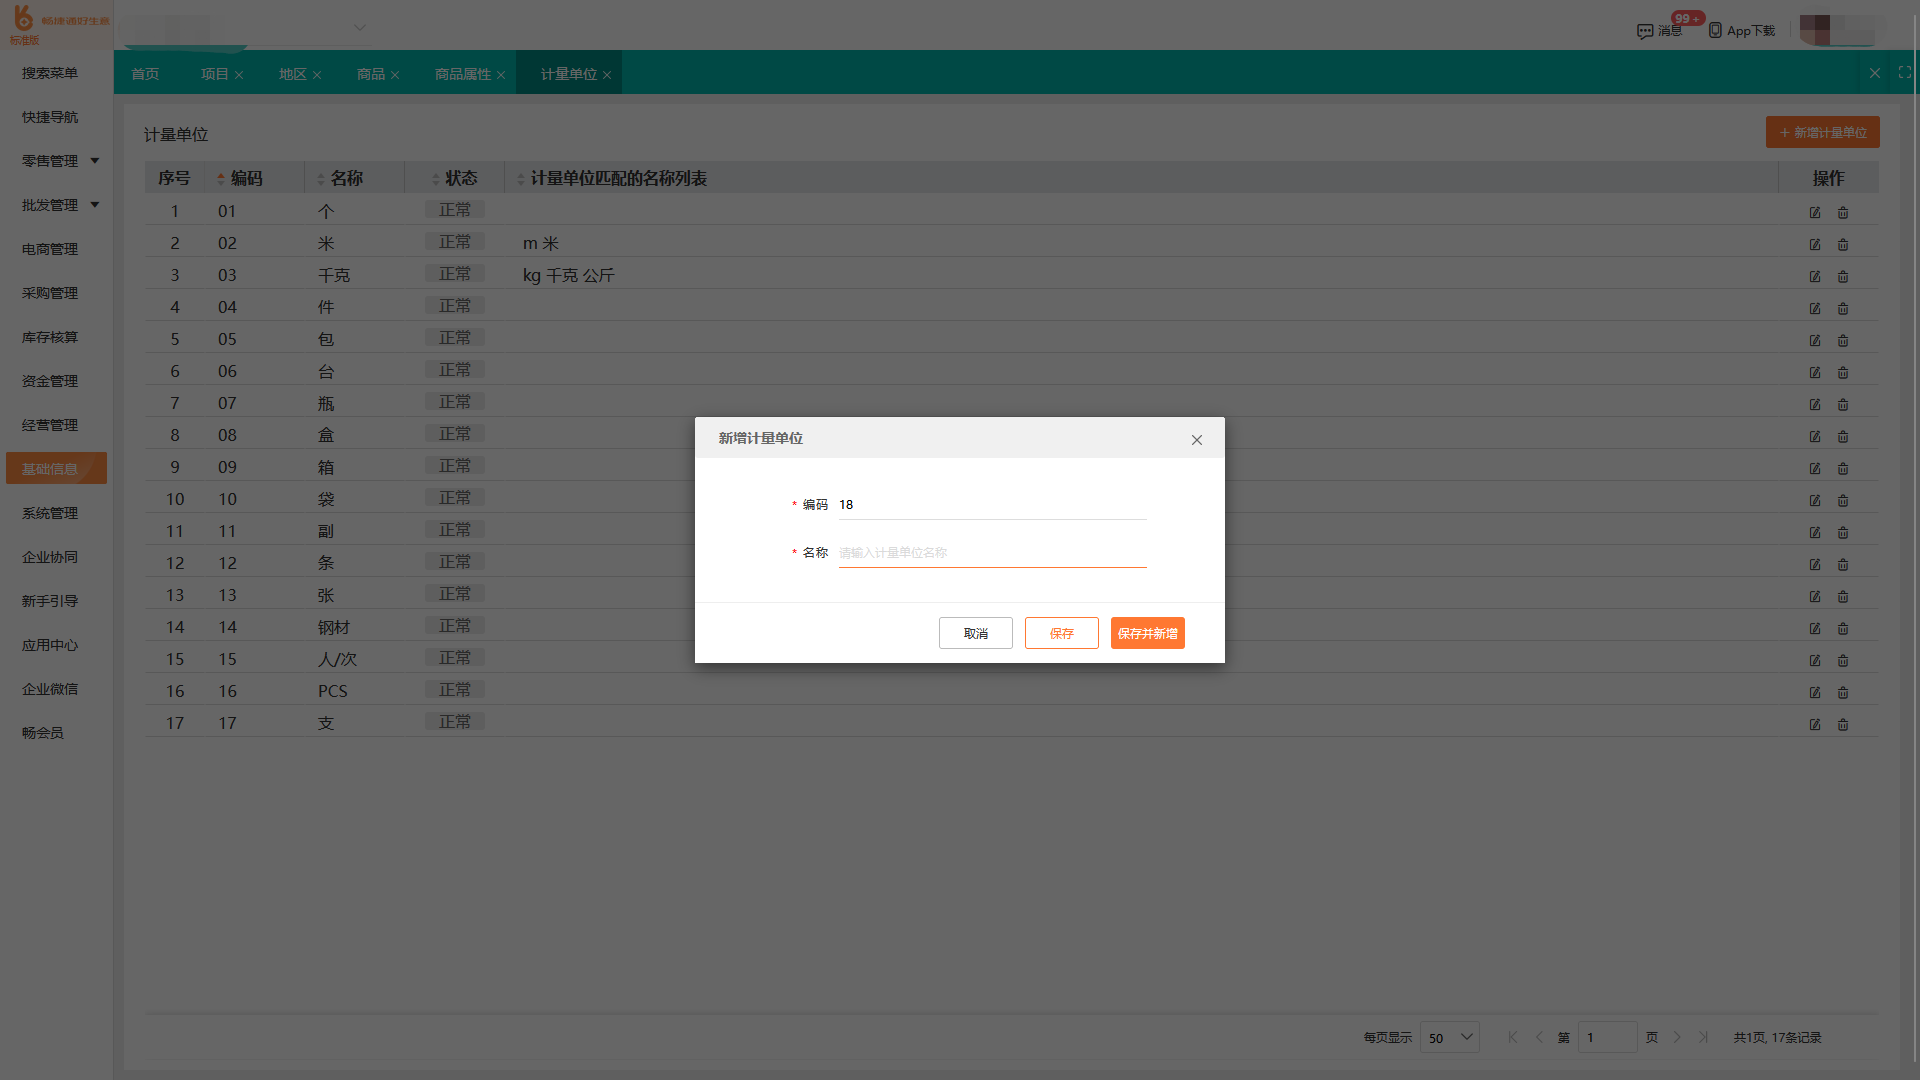The width and height of the screenshot is (1920, 1080).
Task: Click the 保存并新增 orange button
Action: click(x=1146, y=633)
